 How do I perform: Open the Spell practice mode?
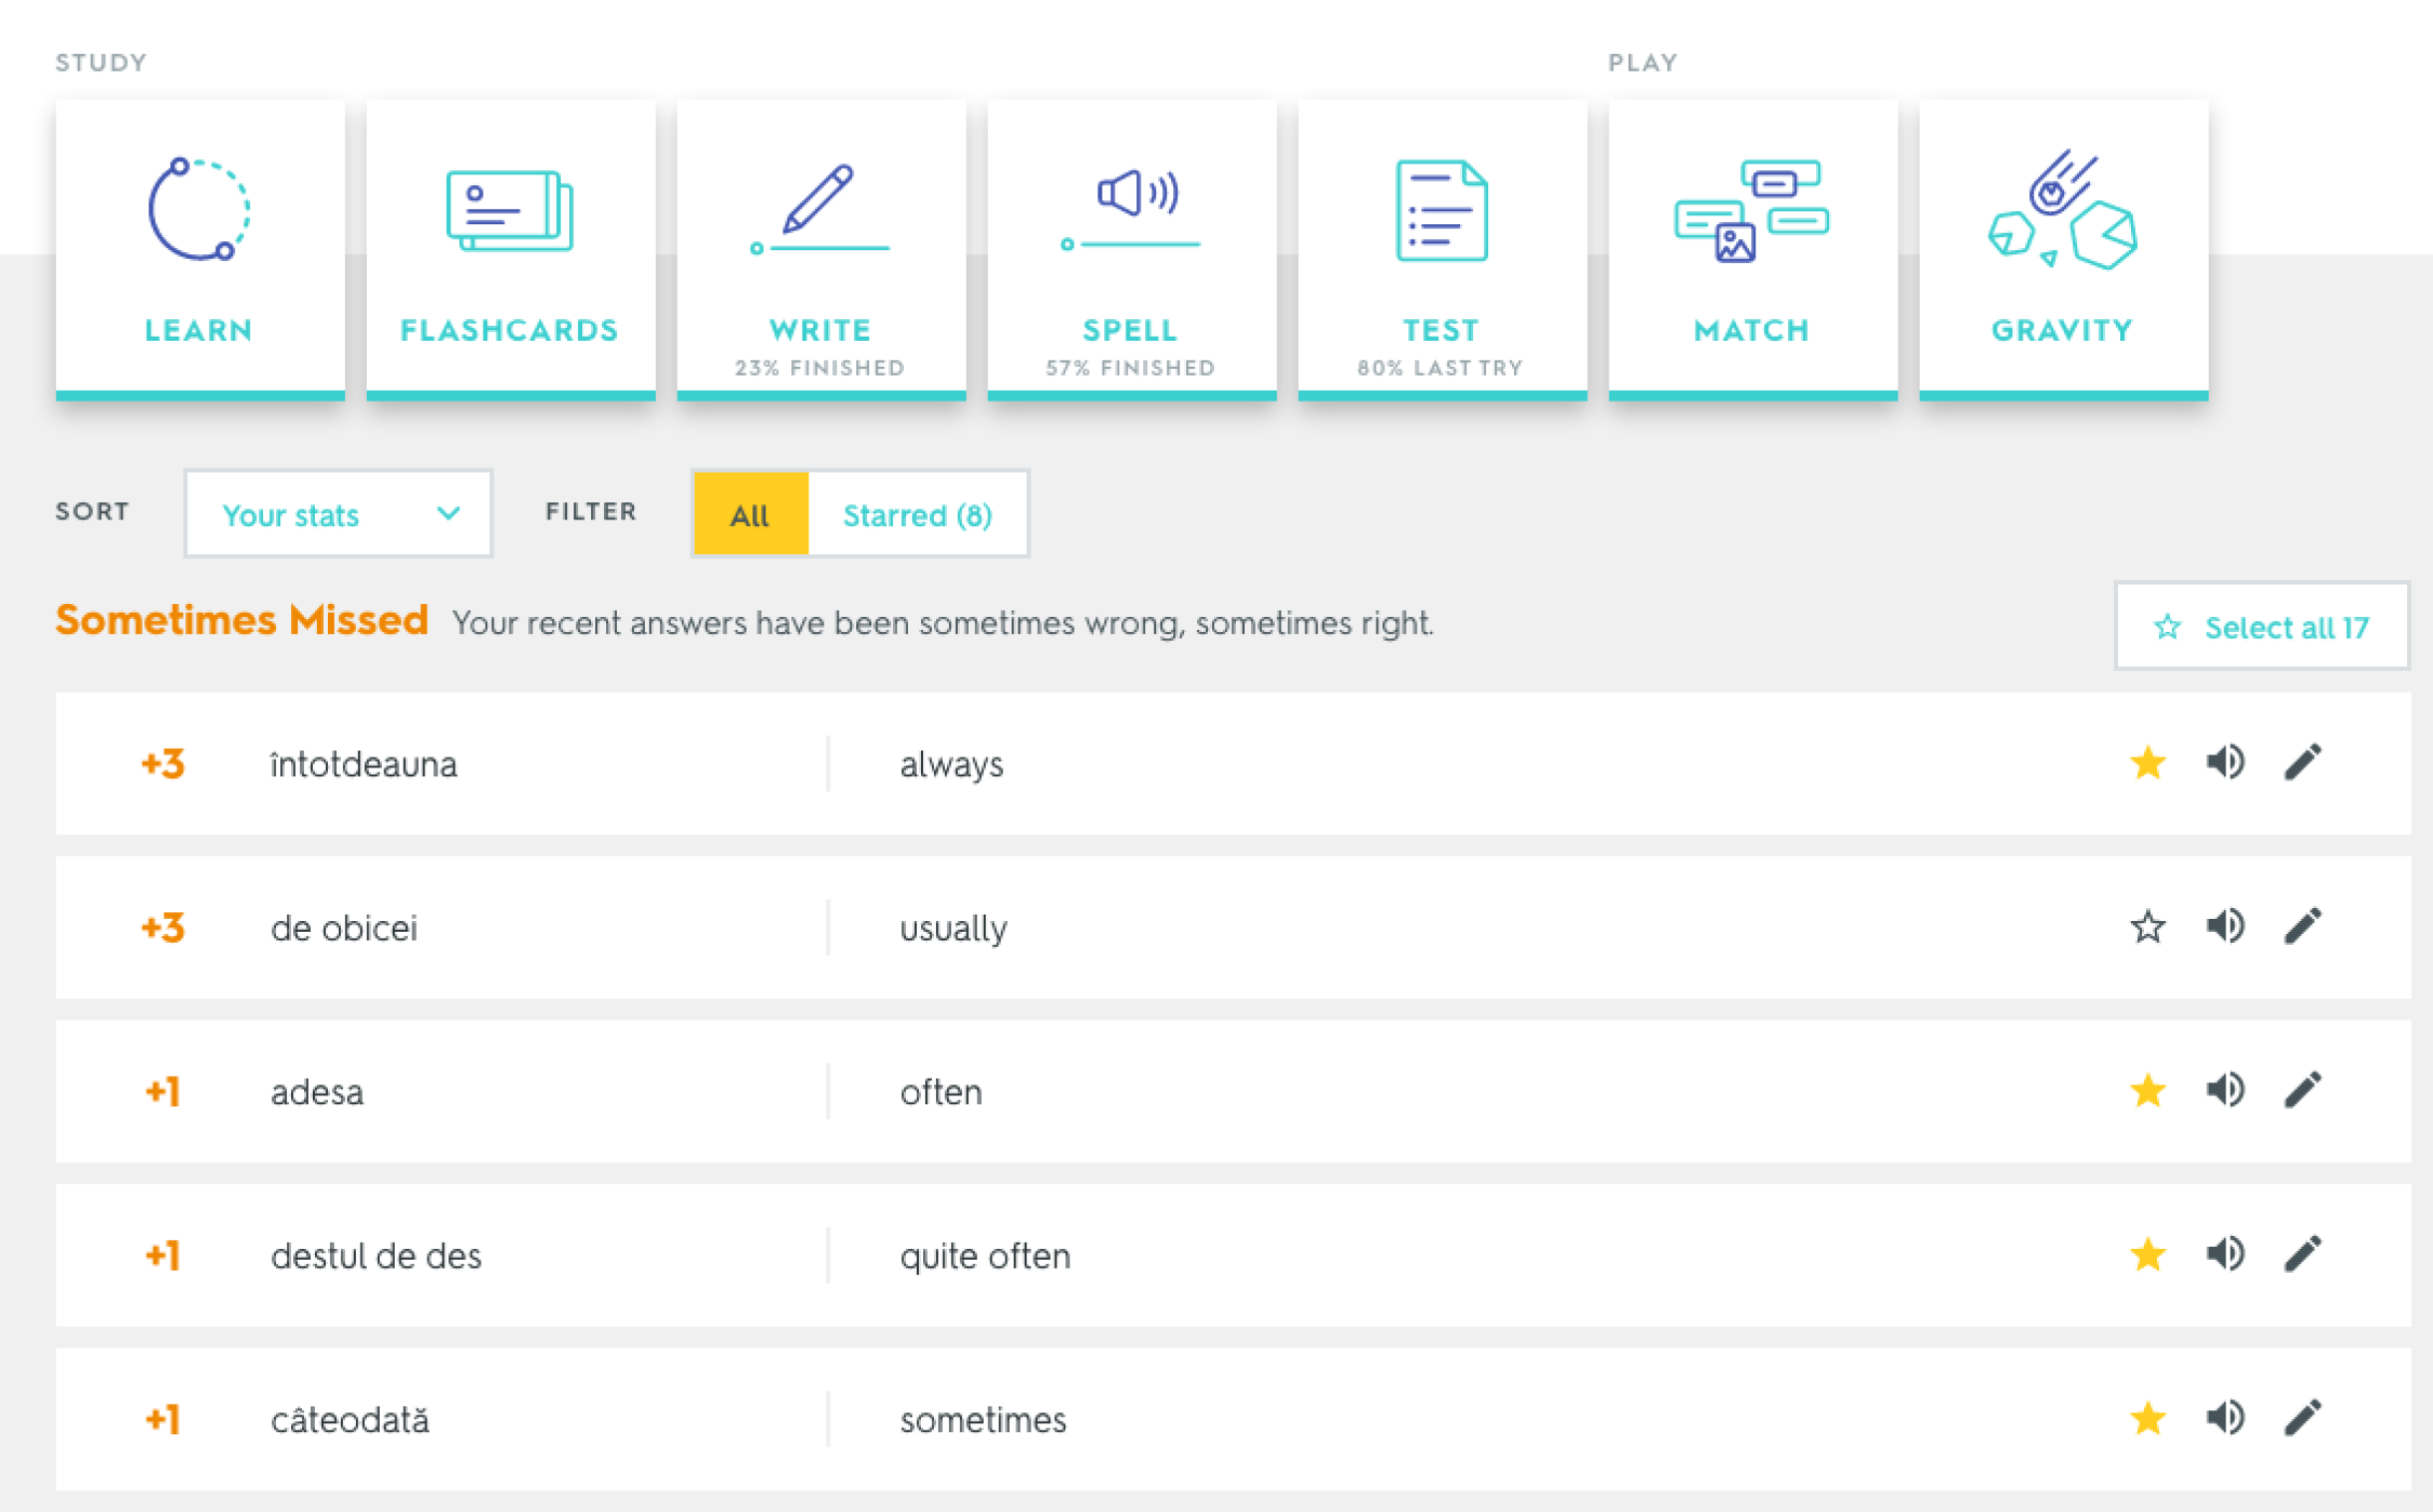1130,244
